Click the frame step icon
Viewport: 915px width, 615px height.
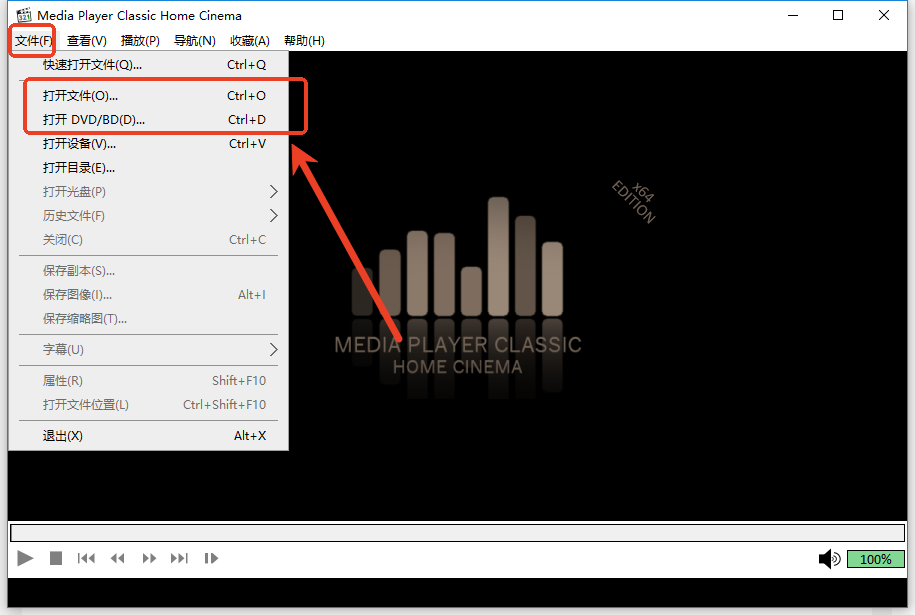tap(211, 559)
